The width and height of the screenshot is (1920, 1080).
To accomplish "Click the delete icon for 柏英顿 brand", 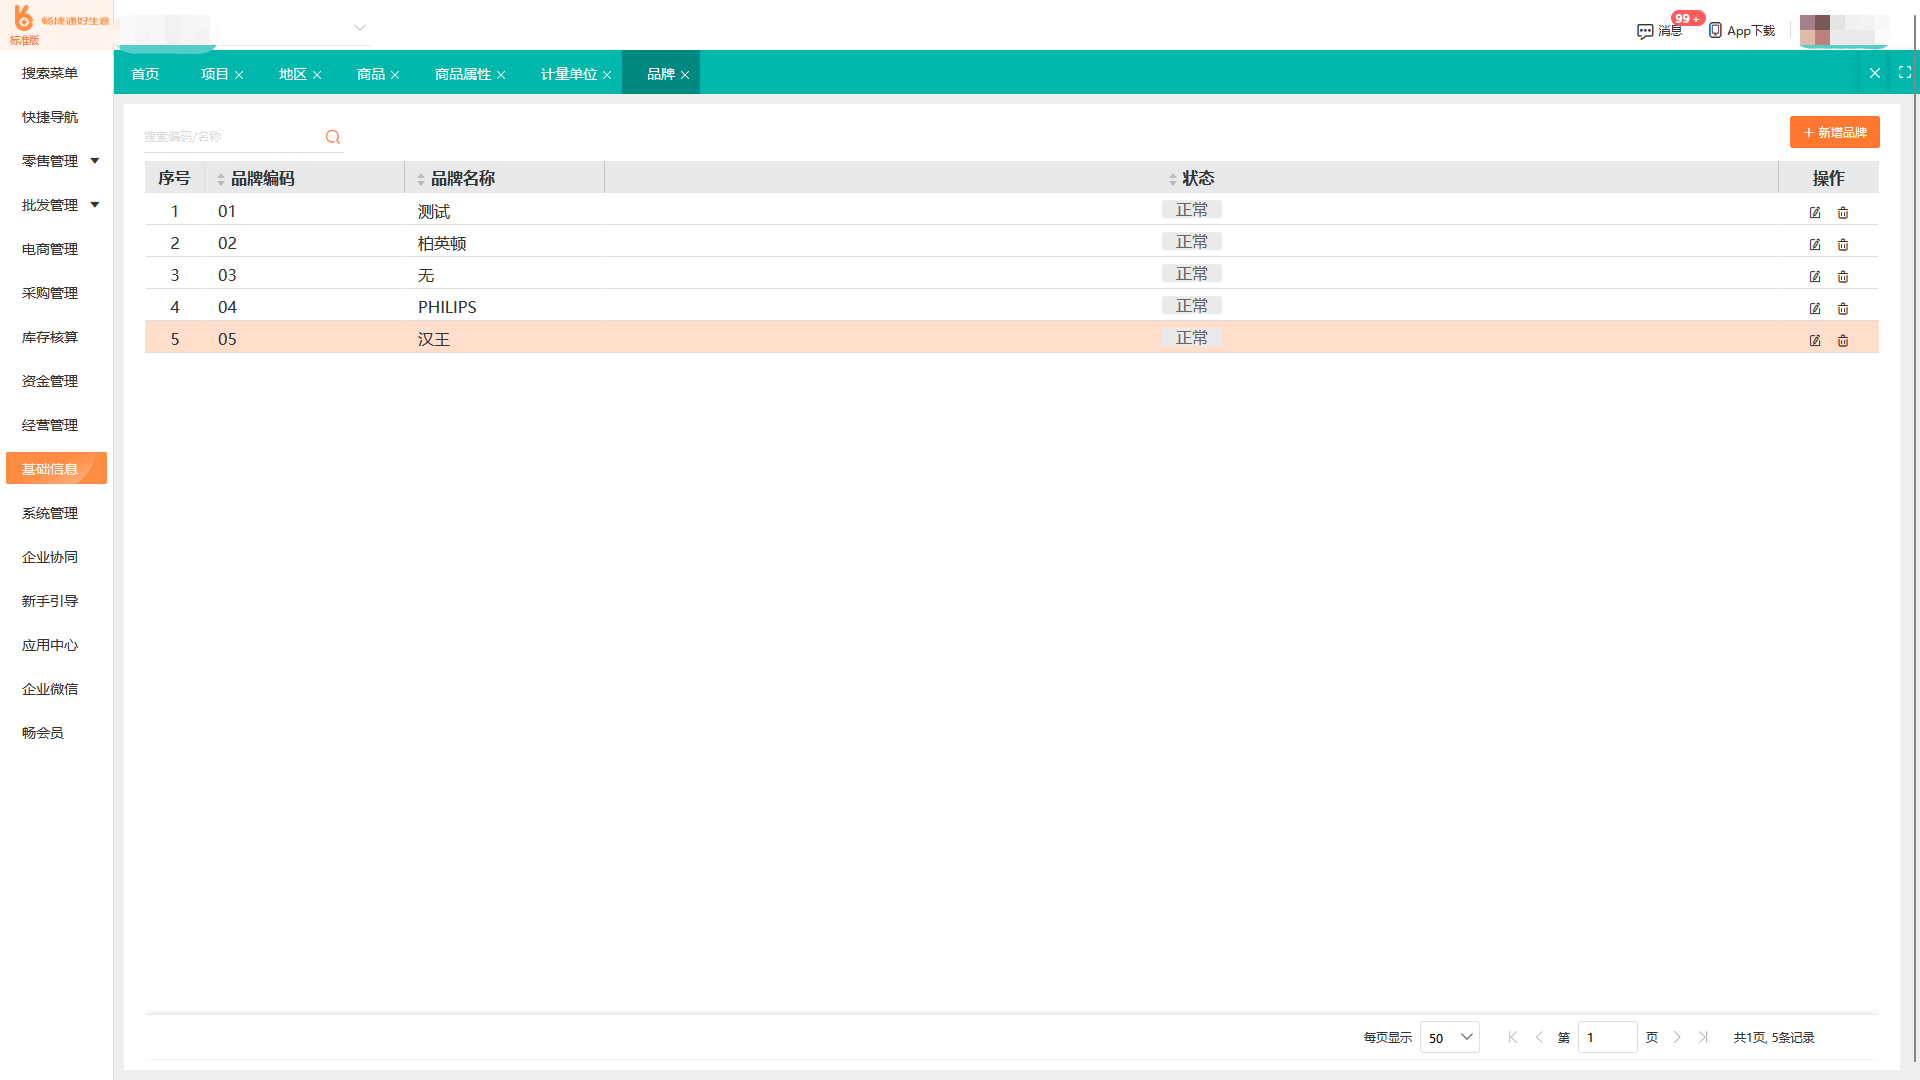I will [1844, 244].
